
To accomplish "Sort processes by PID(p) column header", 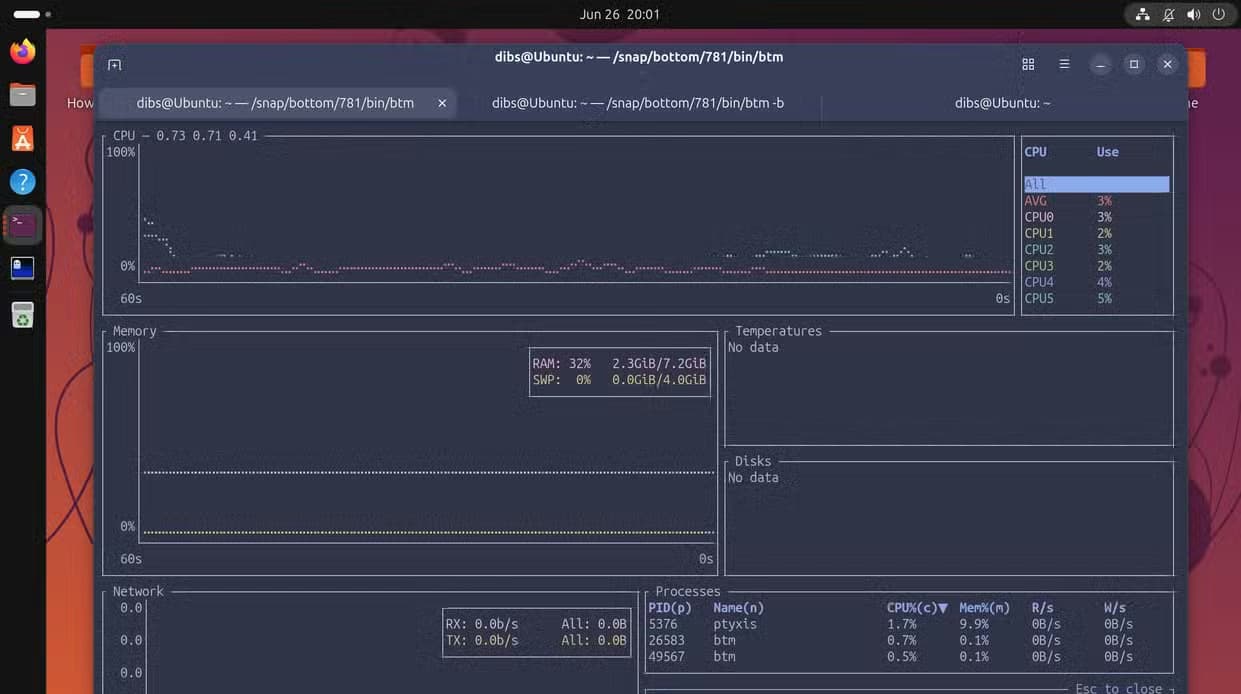I will click(x=670, y=607).
